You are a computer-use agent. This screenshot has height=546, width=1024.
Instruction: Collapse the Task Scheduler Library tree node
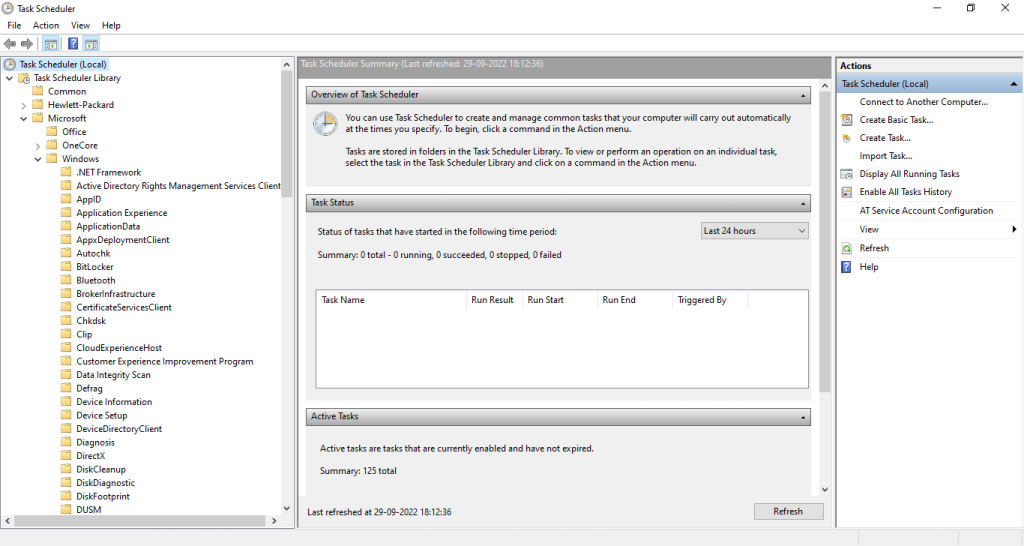tap(10, 78)
